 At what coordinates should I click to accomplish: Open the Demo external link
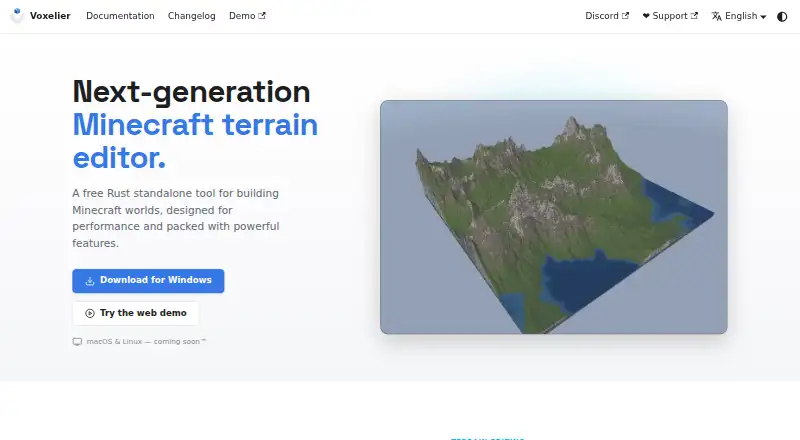(247, 16)
